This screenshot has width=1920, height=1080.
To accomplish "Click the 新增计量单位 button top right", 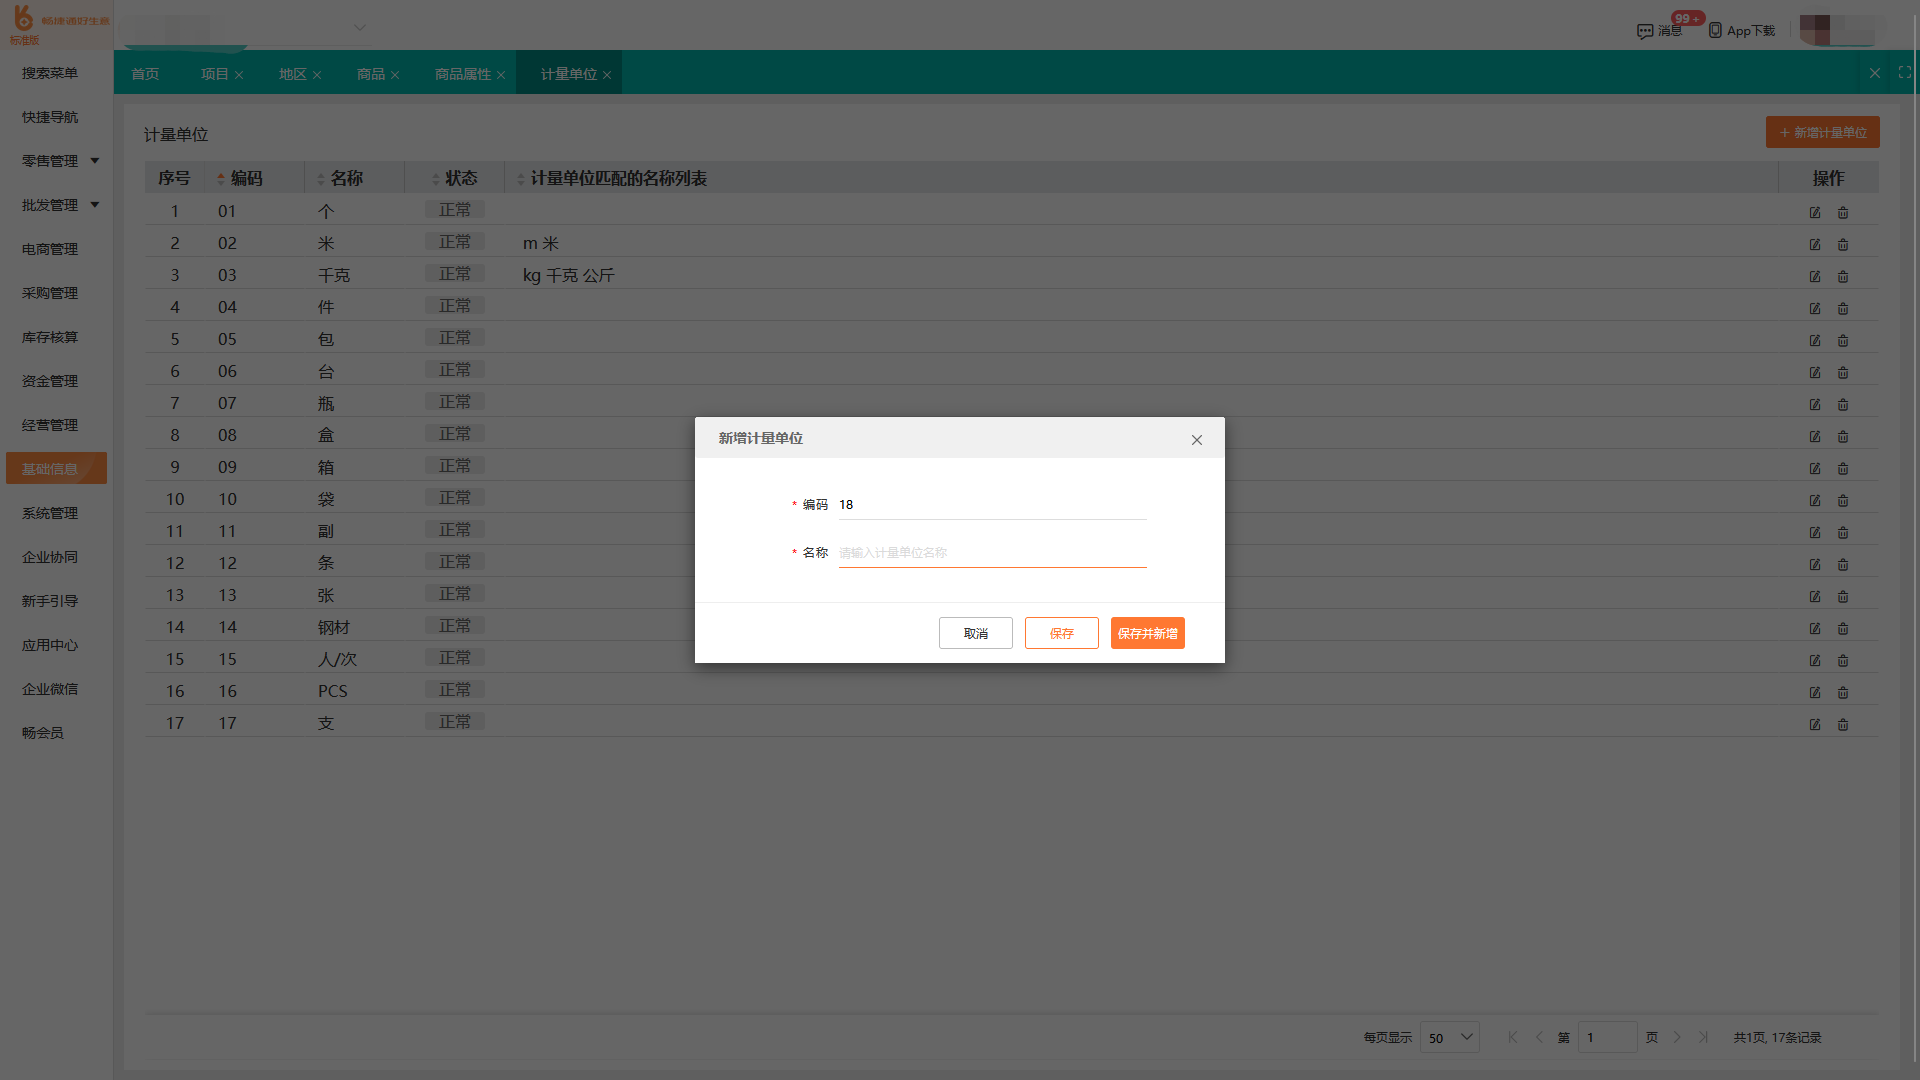I will tap(1821, 132).
